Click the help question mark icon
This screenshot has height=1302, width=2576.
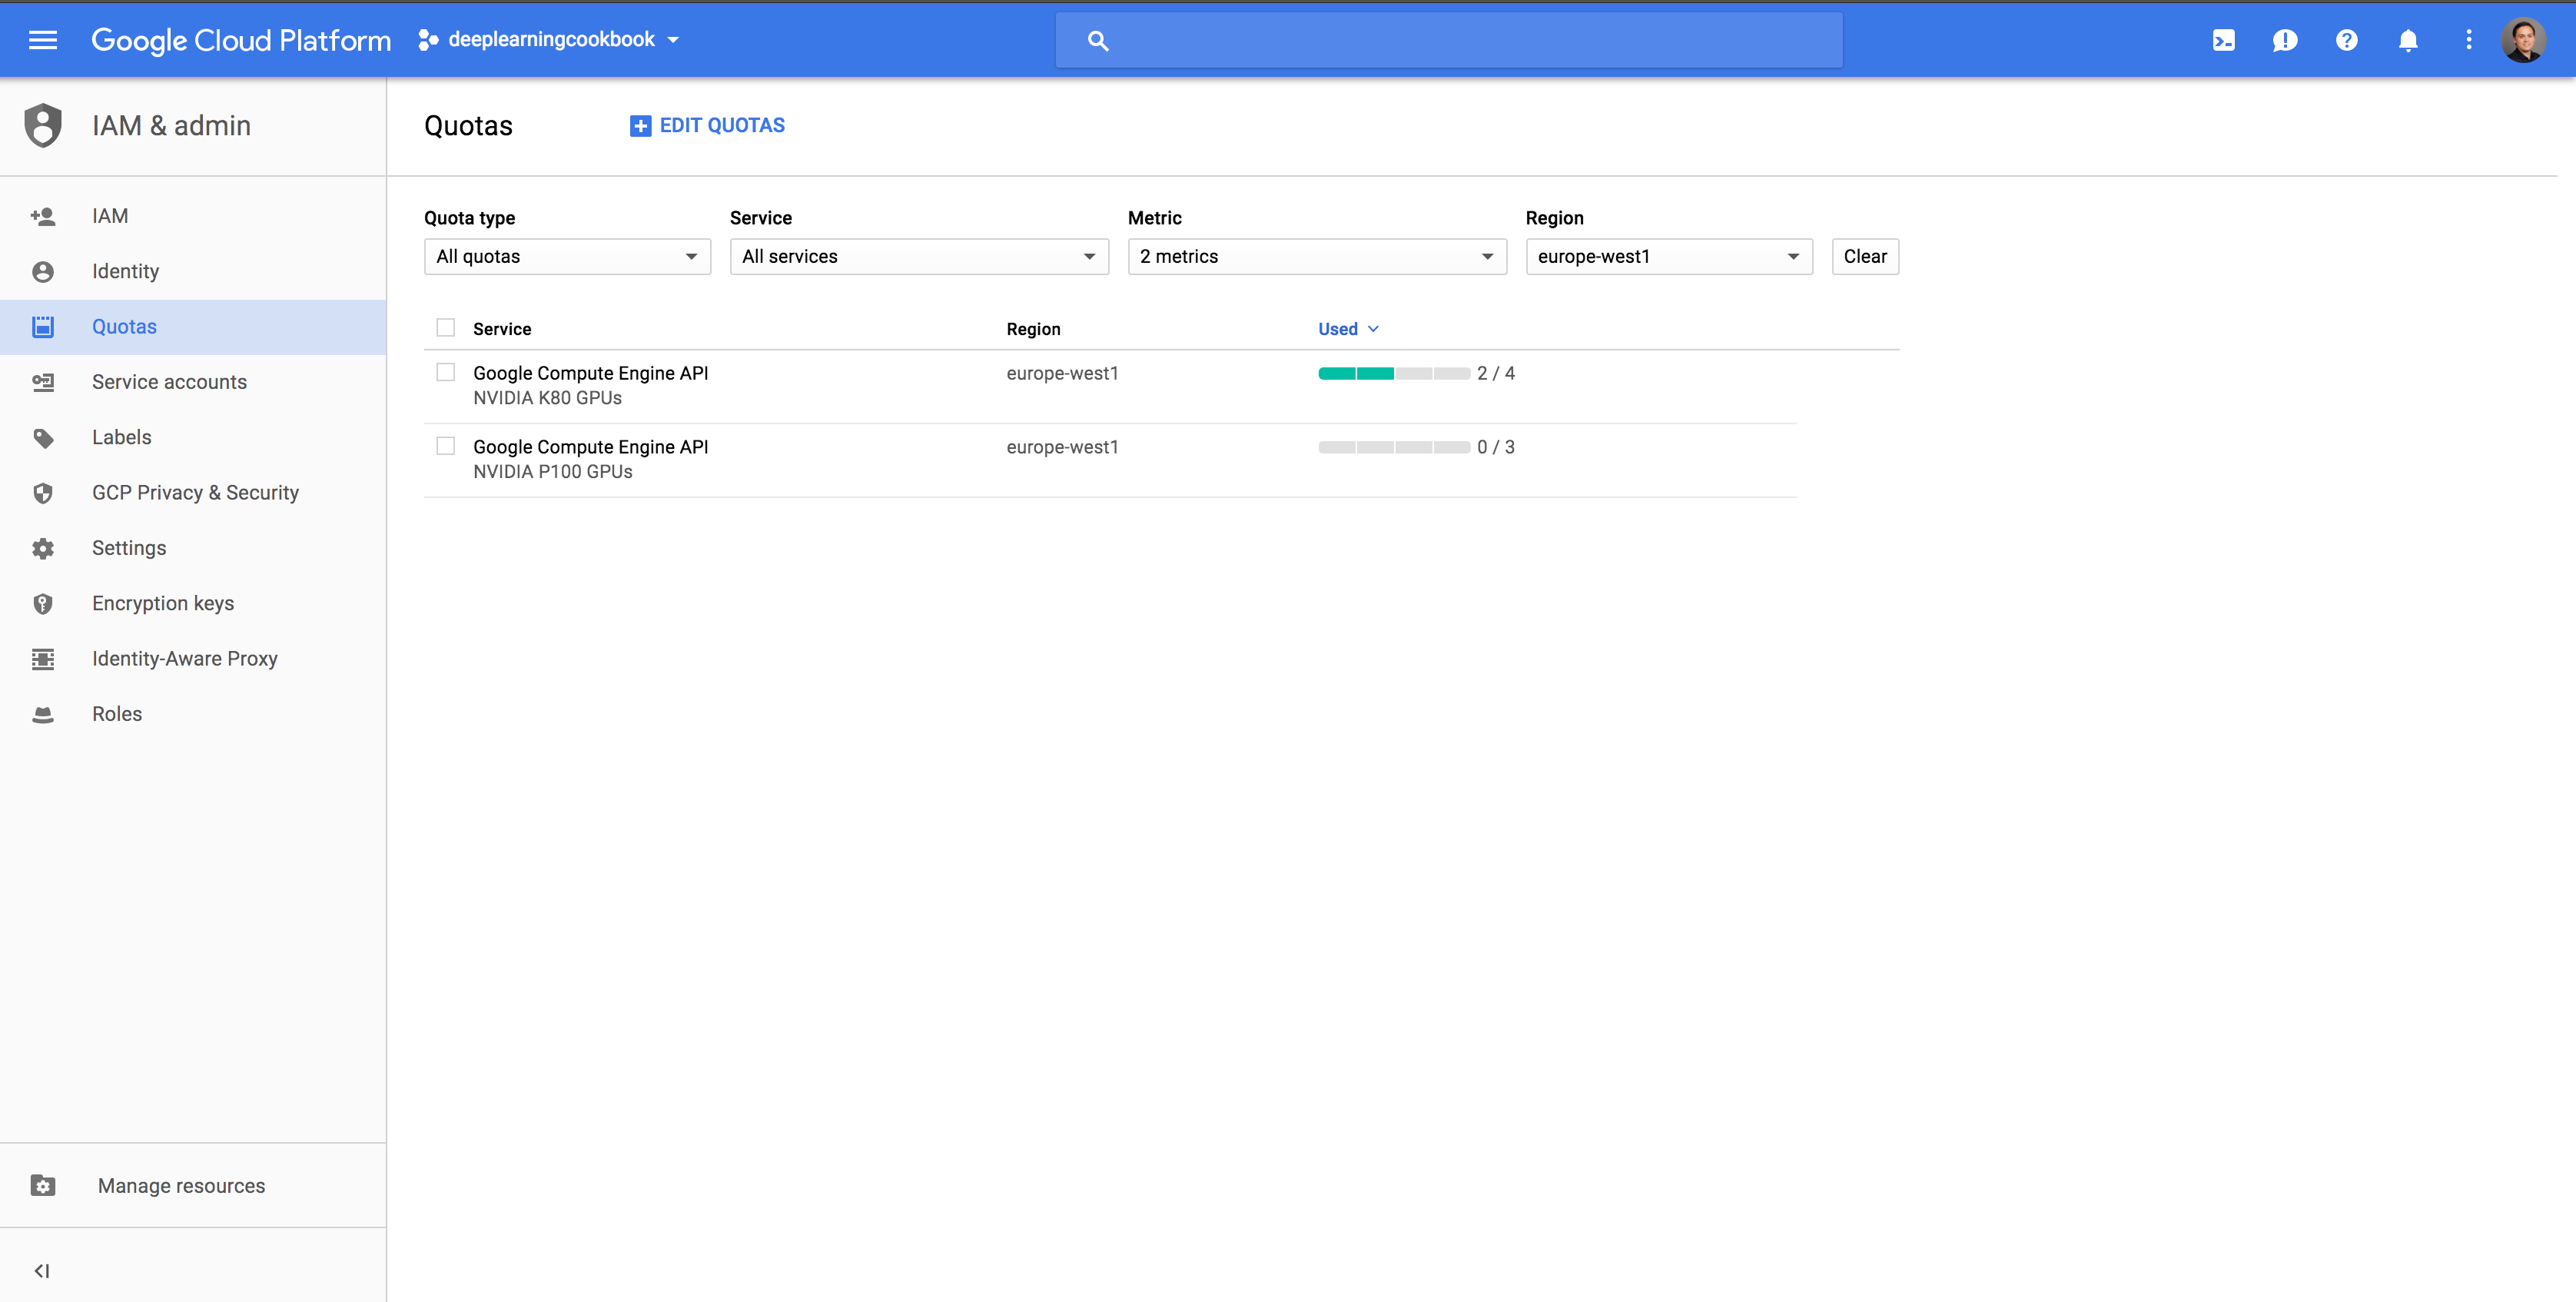coord(2346,40)
